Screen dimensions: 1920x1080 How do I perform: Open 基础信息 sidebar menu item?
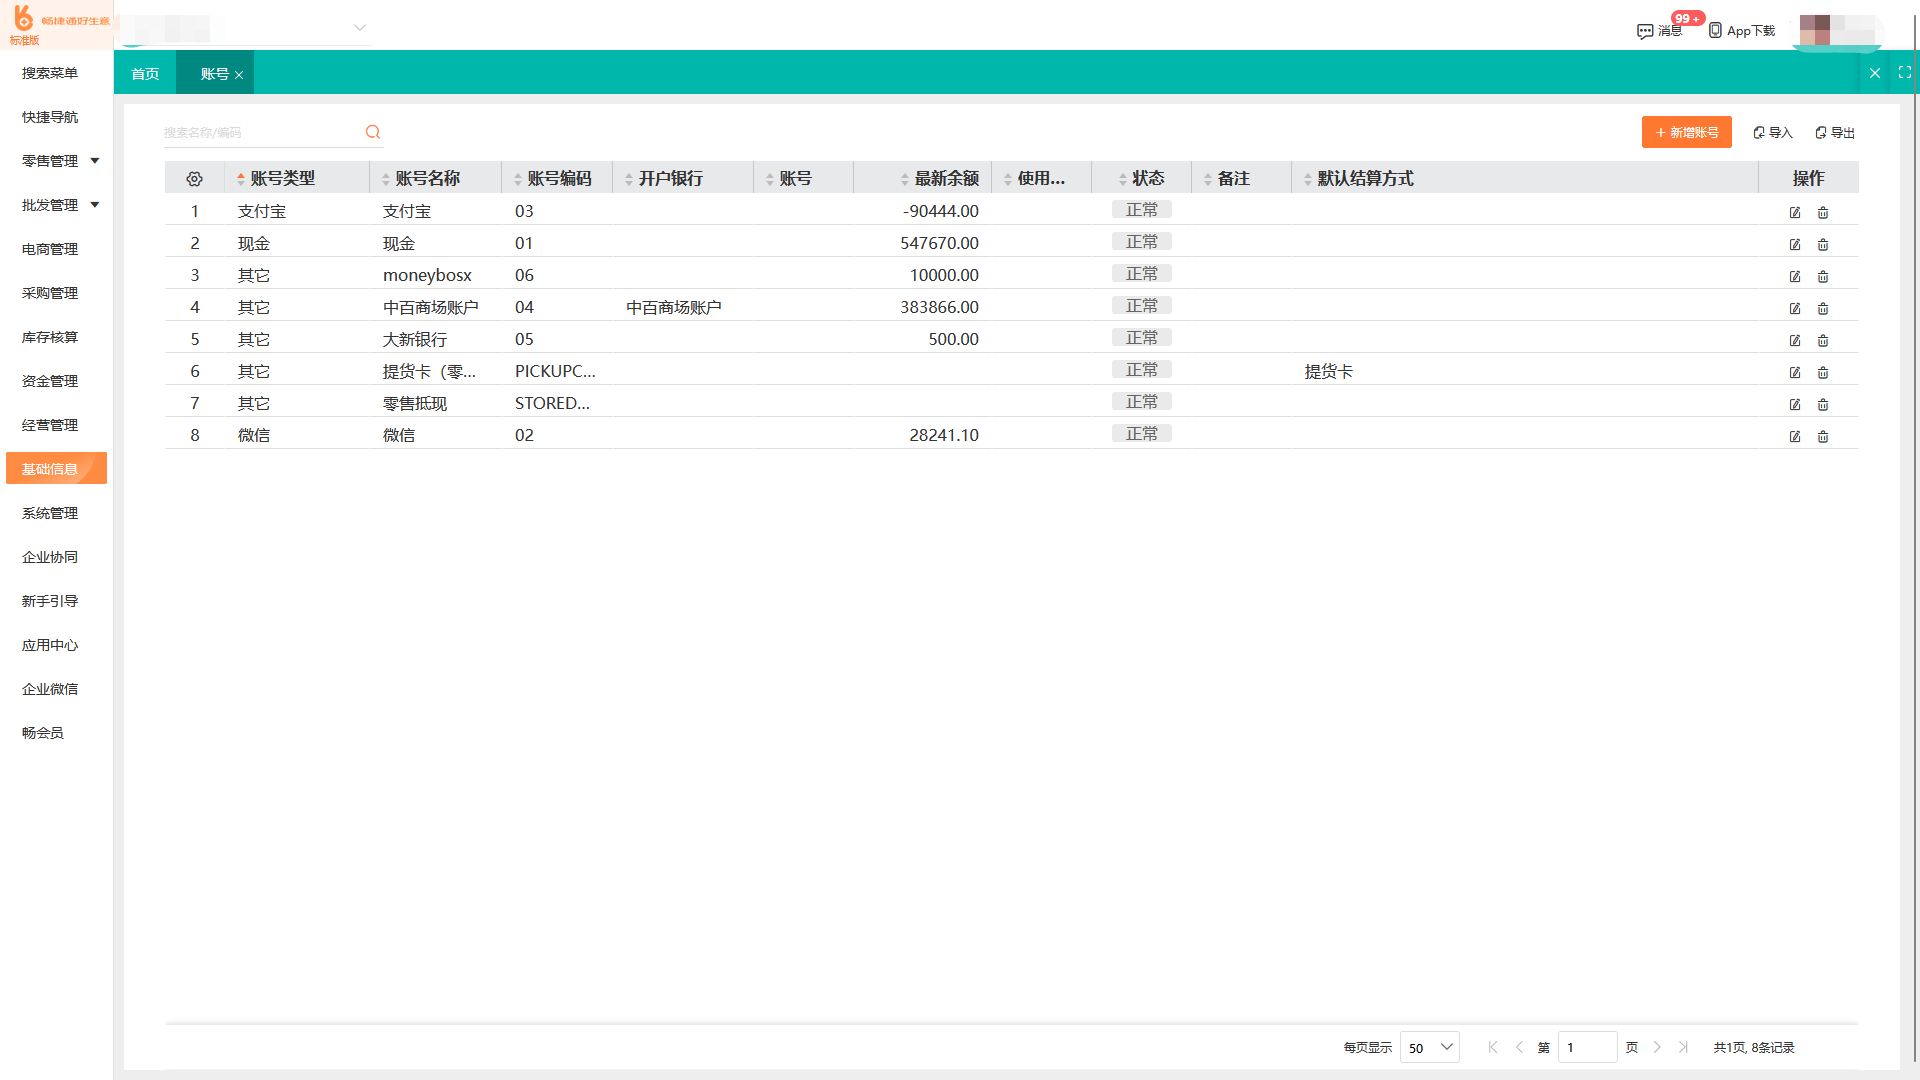pyautogui.click(x=53, y=468)
